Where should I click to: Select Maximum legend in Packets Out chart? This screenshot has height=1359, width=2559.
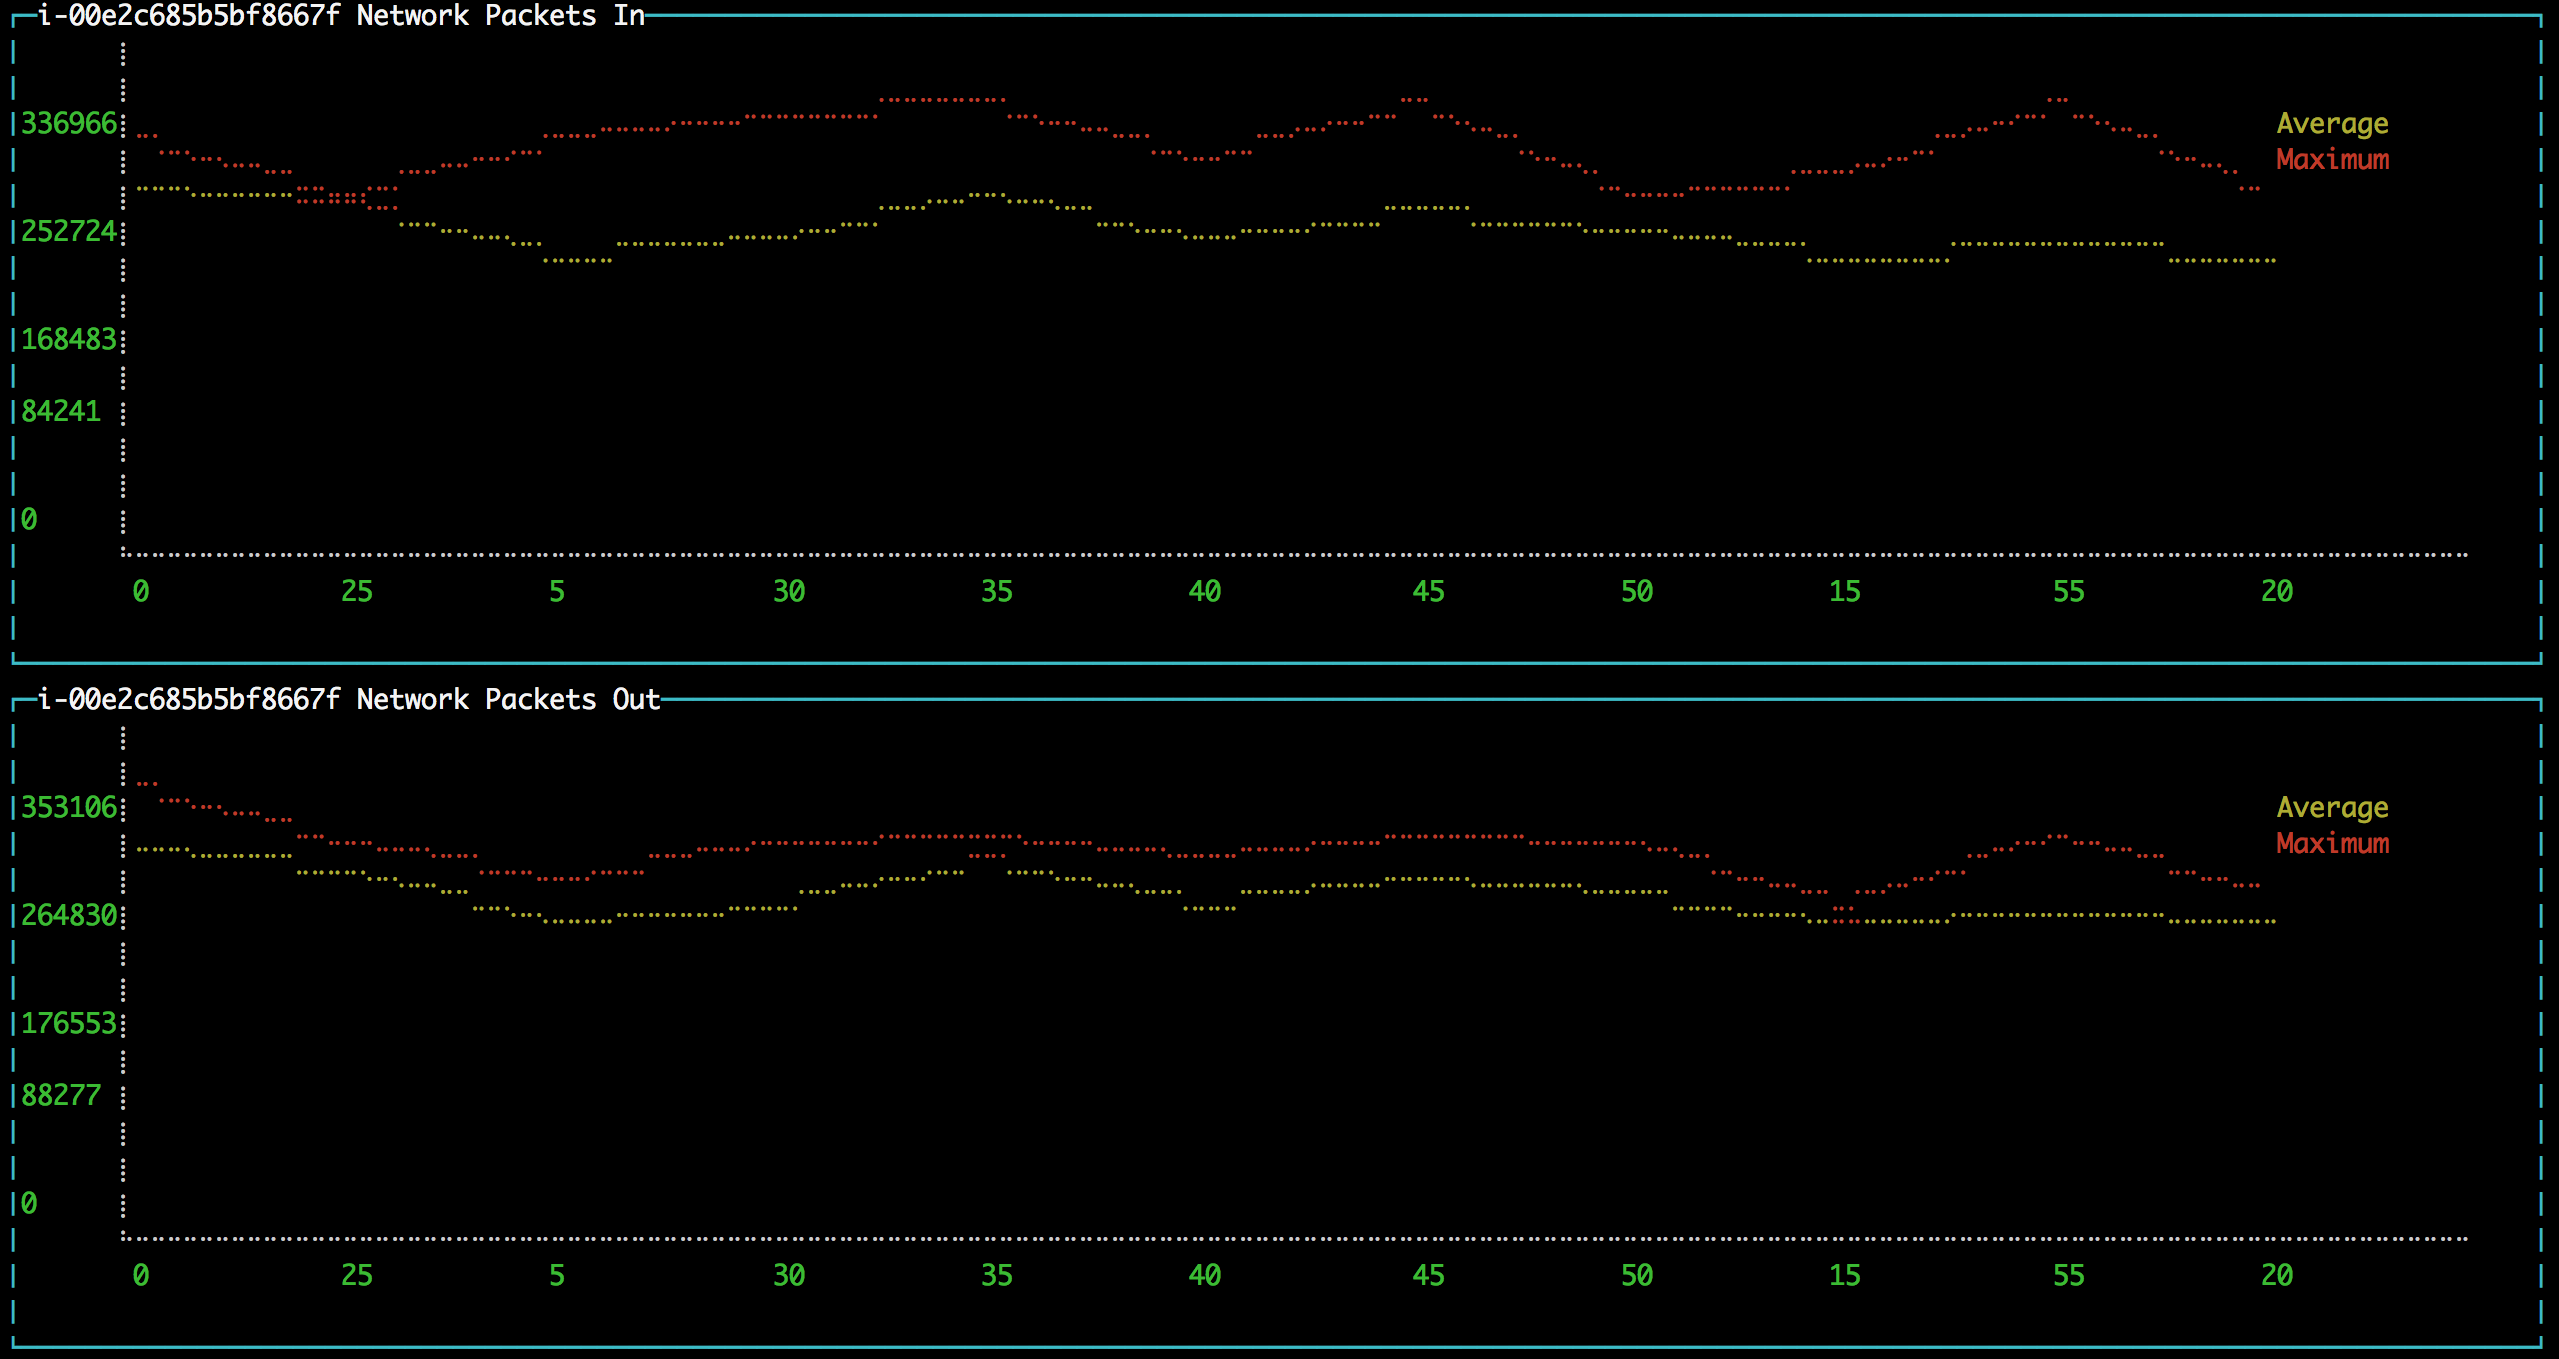pyautogui.click(x=2332, y=844)
